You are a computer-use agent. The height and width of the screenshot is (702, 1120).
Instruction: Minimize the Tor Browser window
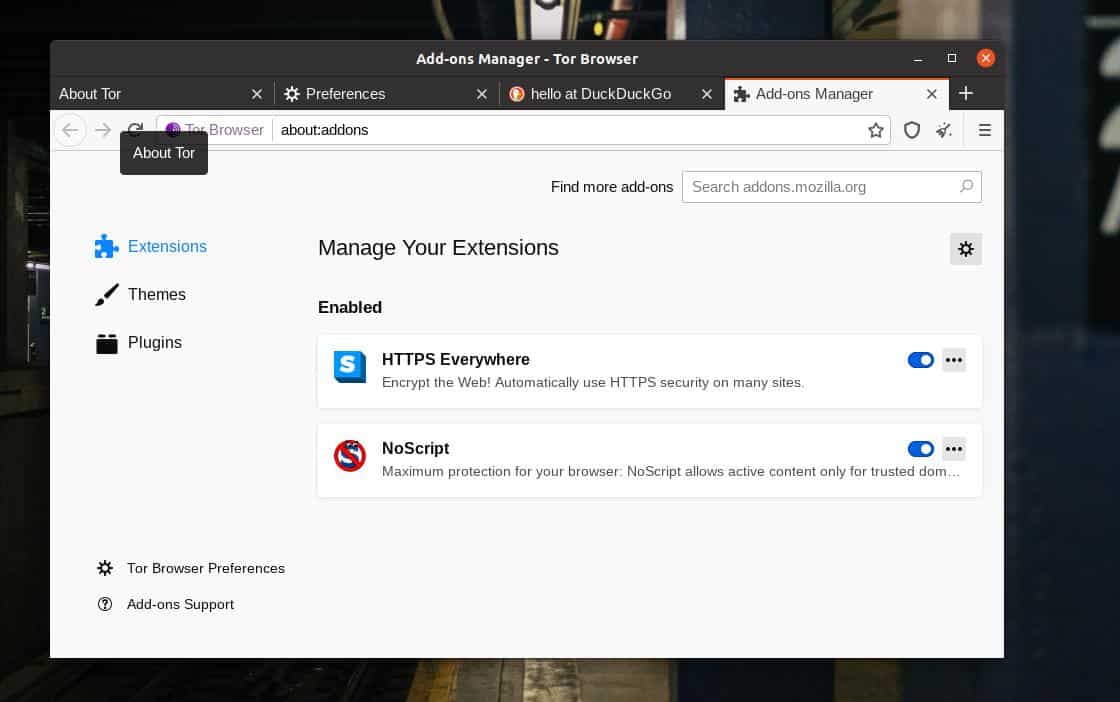pyautogui.click(x=918, y=59)
